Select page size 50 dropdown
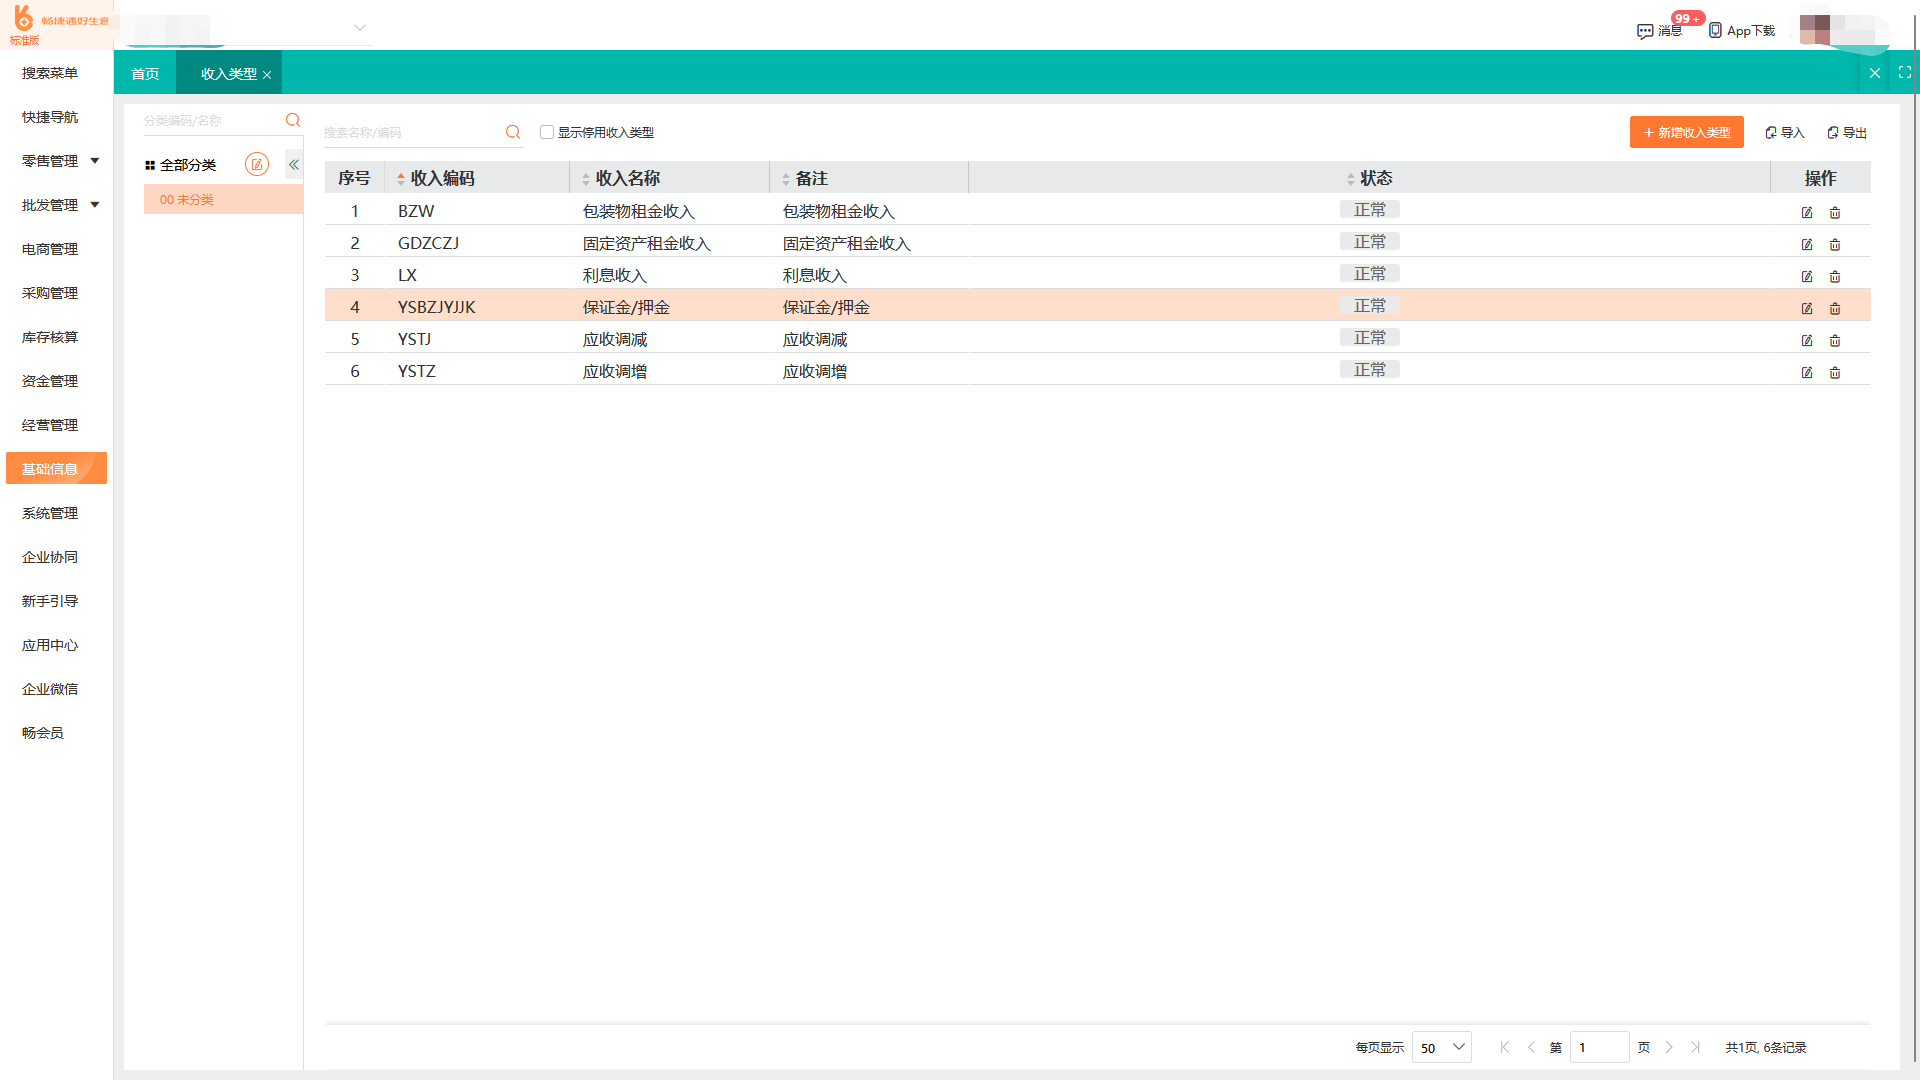 (x=1441, y=1047)
